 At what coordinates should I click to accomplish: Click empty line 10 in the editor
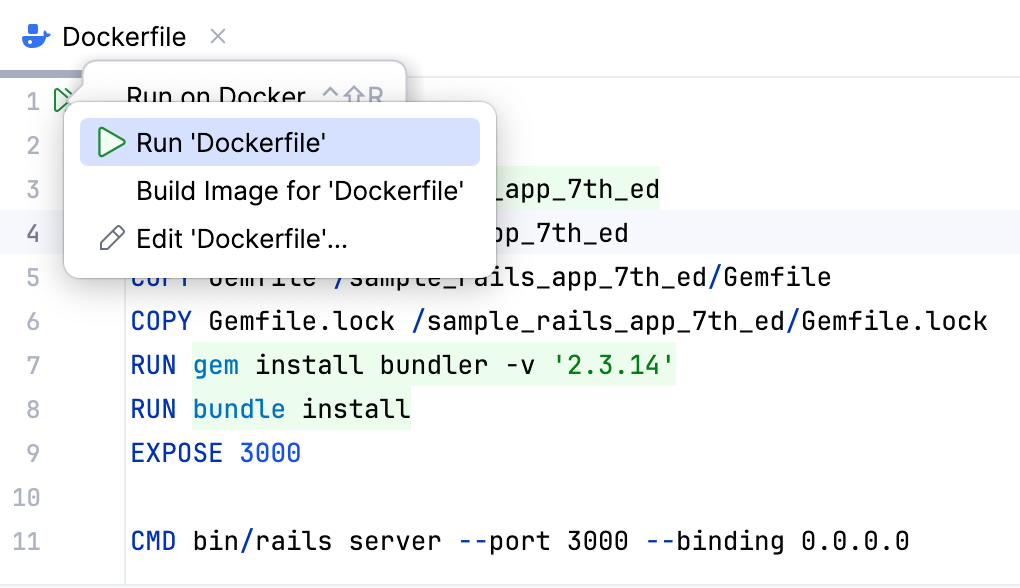point(300,496)
